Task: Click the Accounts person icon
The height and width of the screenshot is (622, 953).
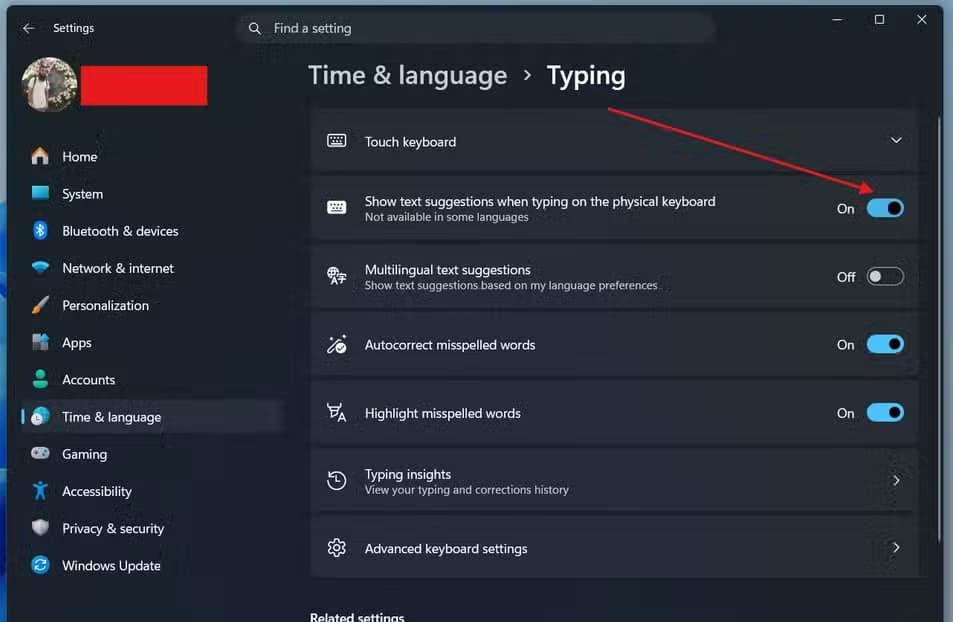Action: [x=40, y=379]
